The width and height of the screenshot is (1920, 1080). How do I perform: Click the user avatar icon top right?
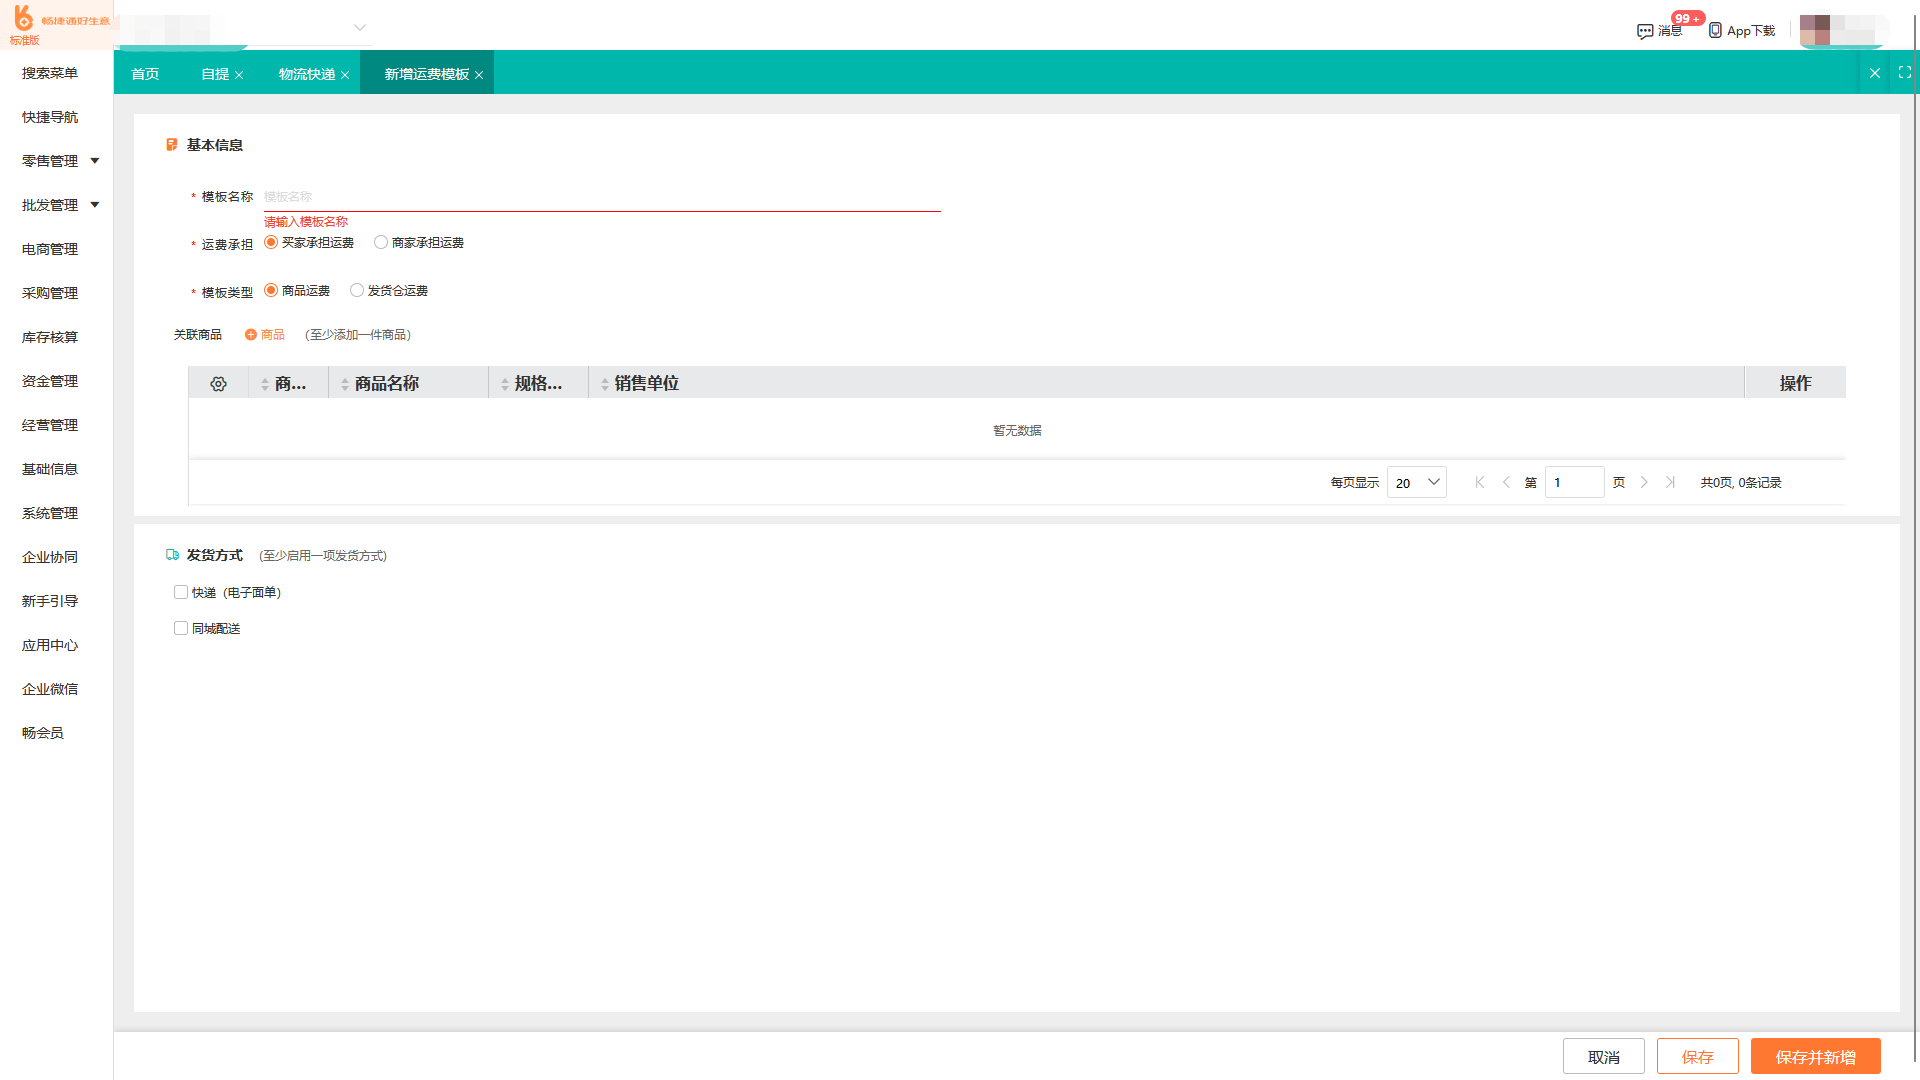(1816, 29)
